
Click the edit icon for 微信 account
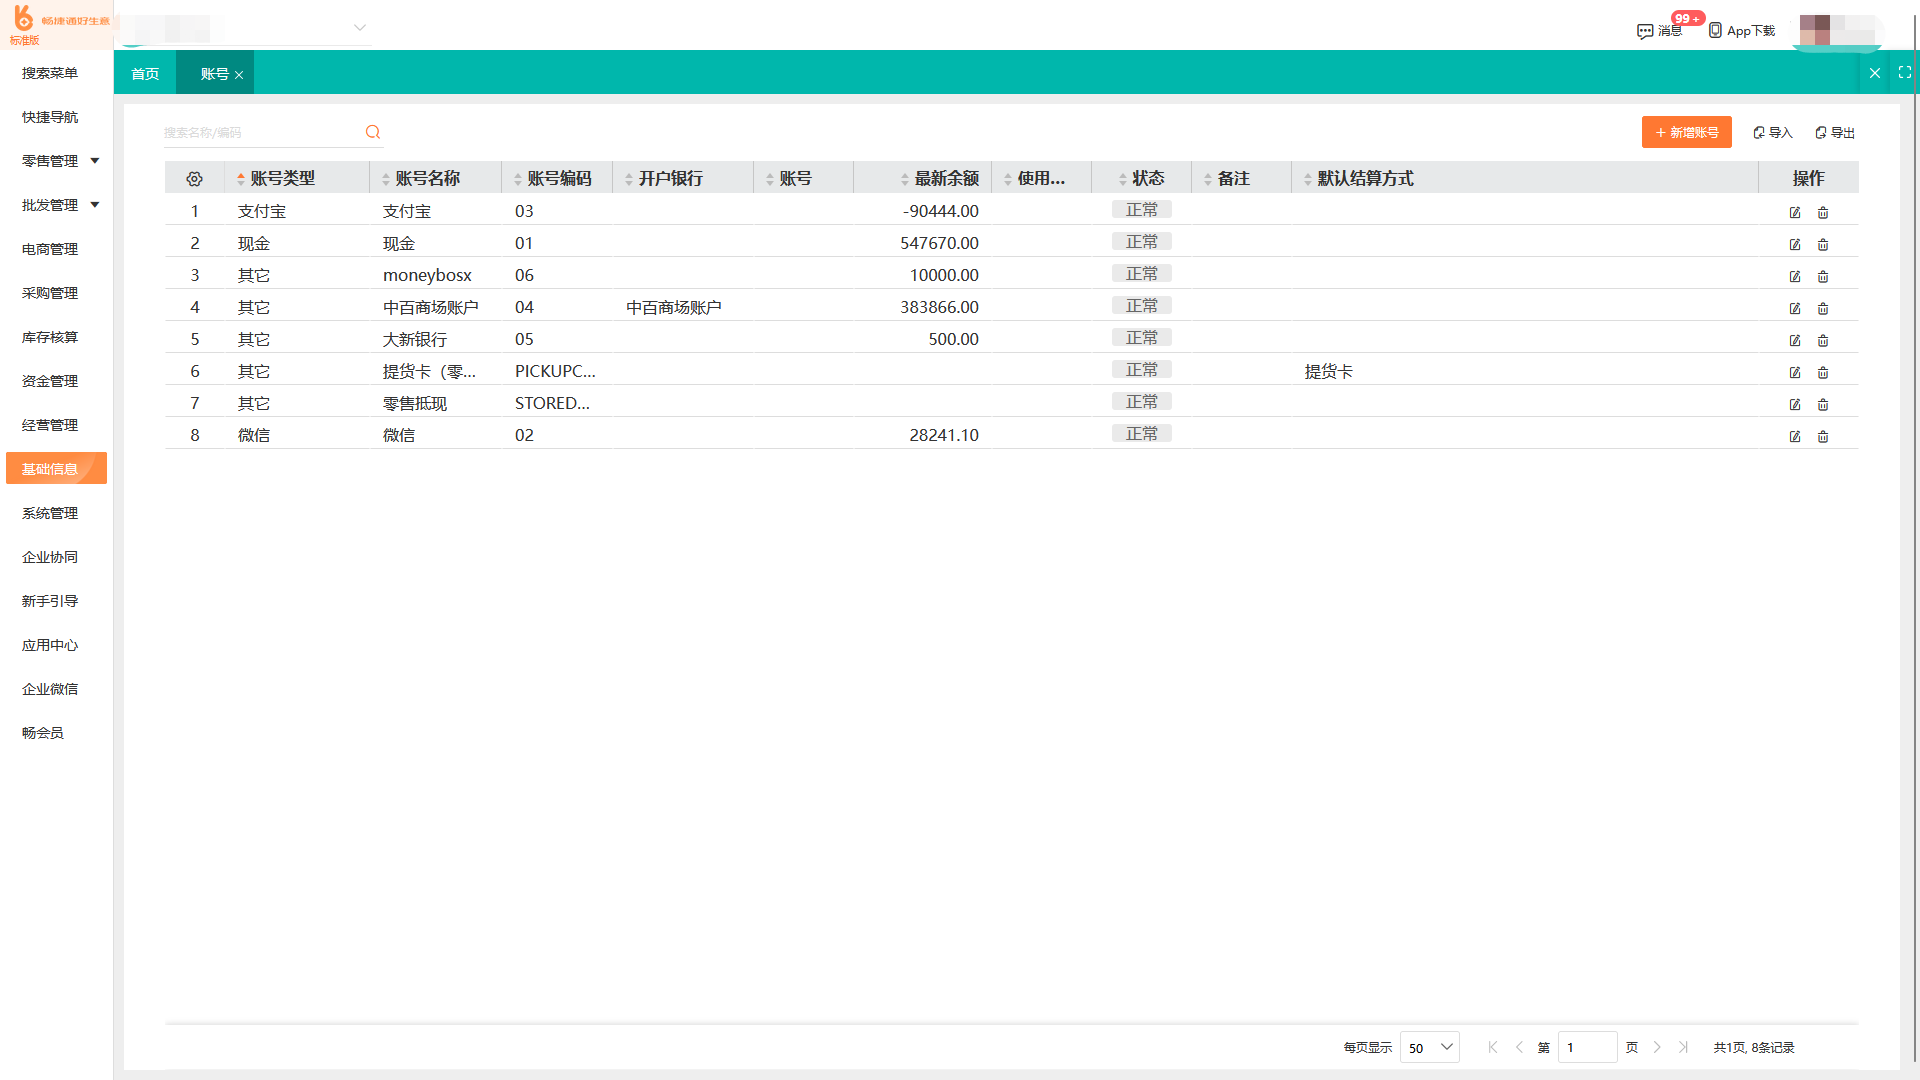point(1795,434)
